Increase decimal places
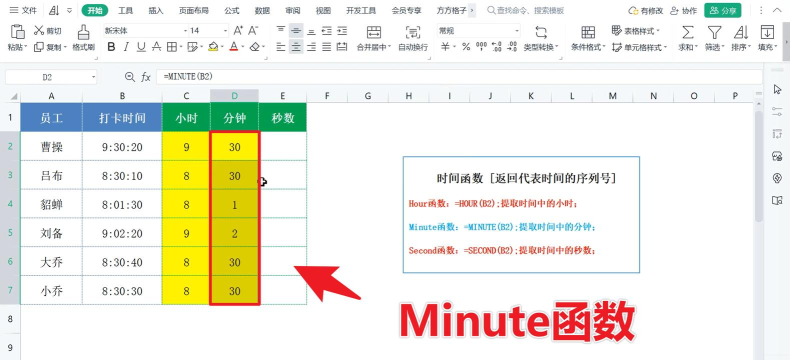 coord(496,47)
